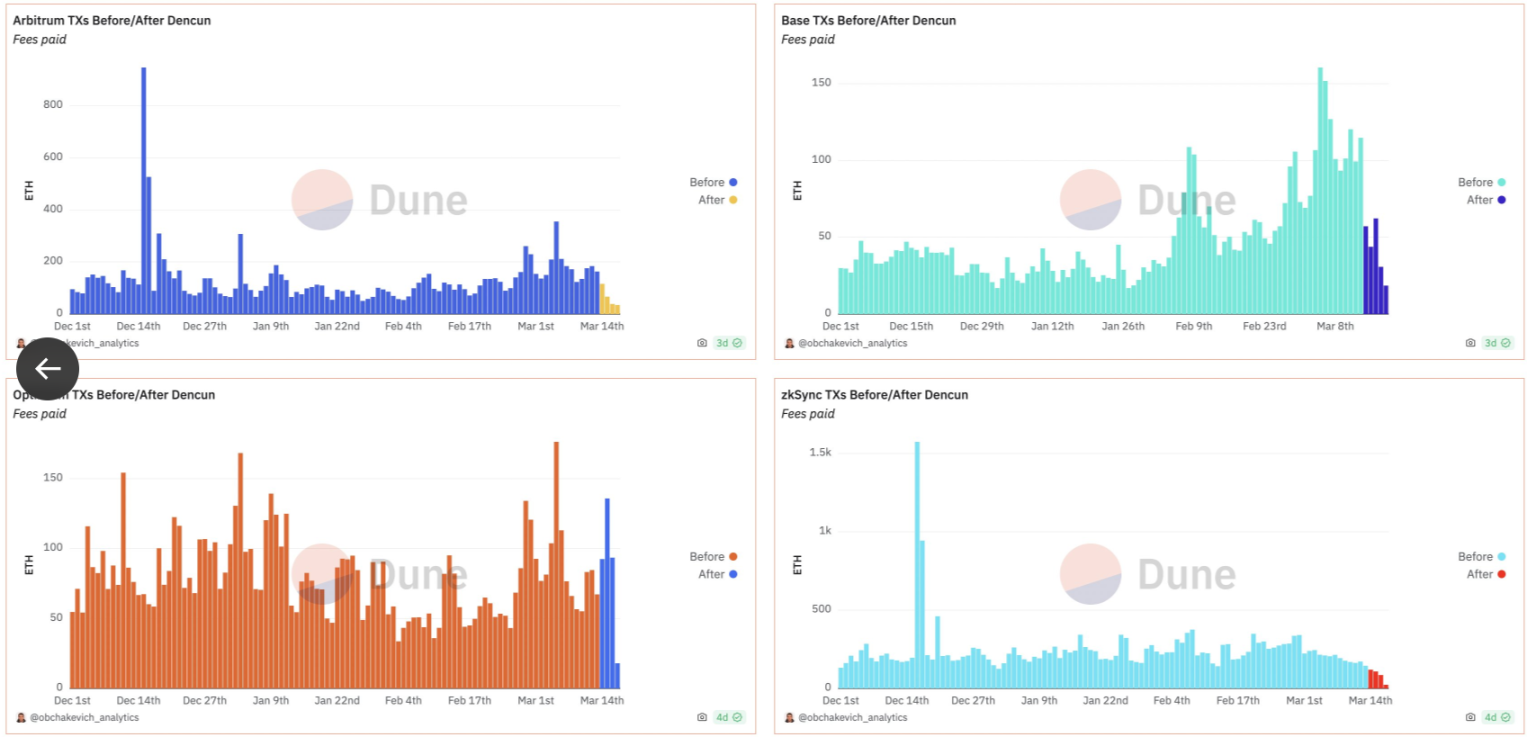This screenshot has width=1527, height=737.
Task: Open the zkSync TXs Before/After Dencun title
Action: click(x=874, y=395)
